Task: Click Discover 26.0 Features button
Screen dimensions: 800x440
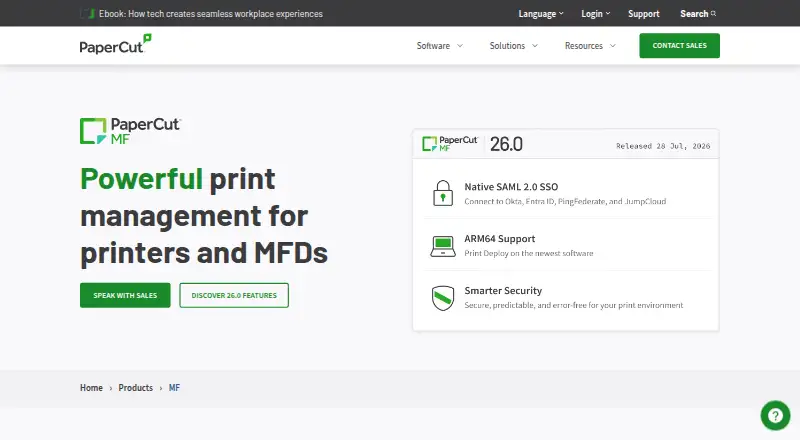Action: click(234, 295)
